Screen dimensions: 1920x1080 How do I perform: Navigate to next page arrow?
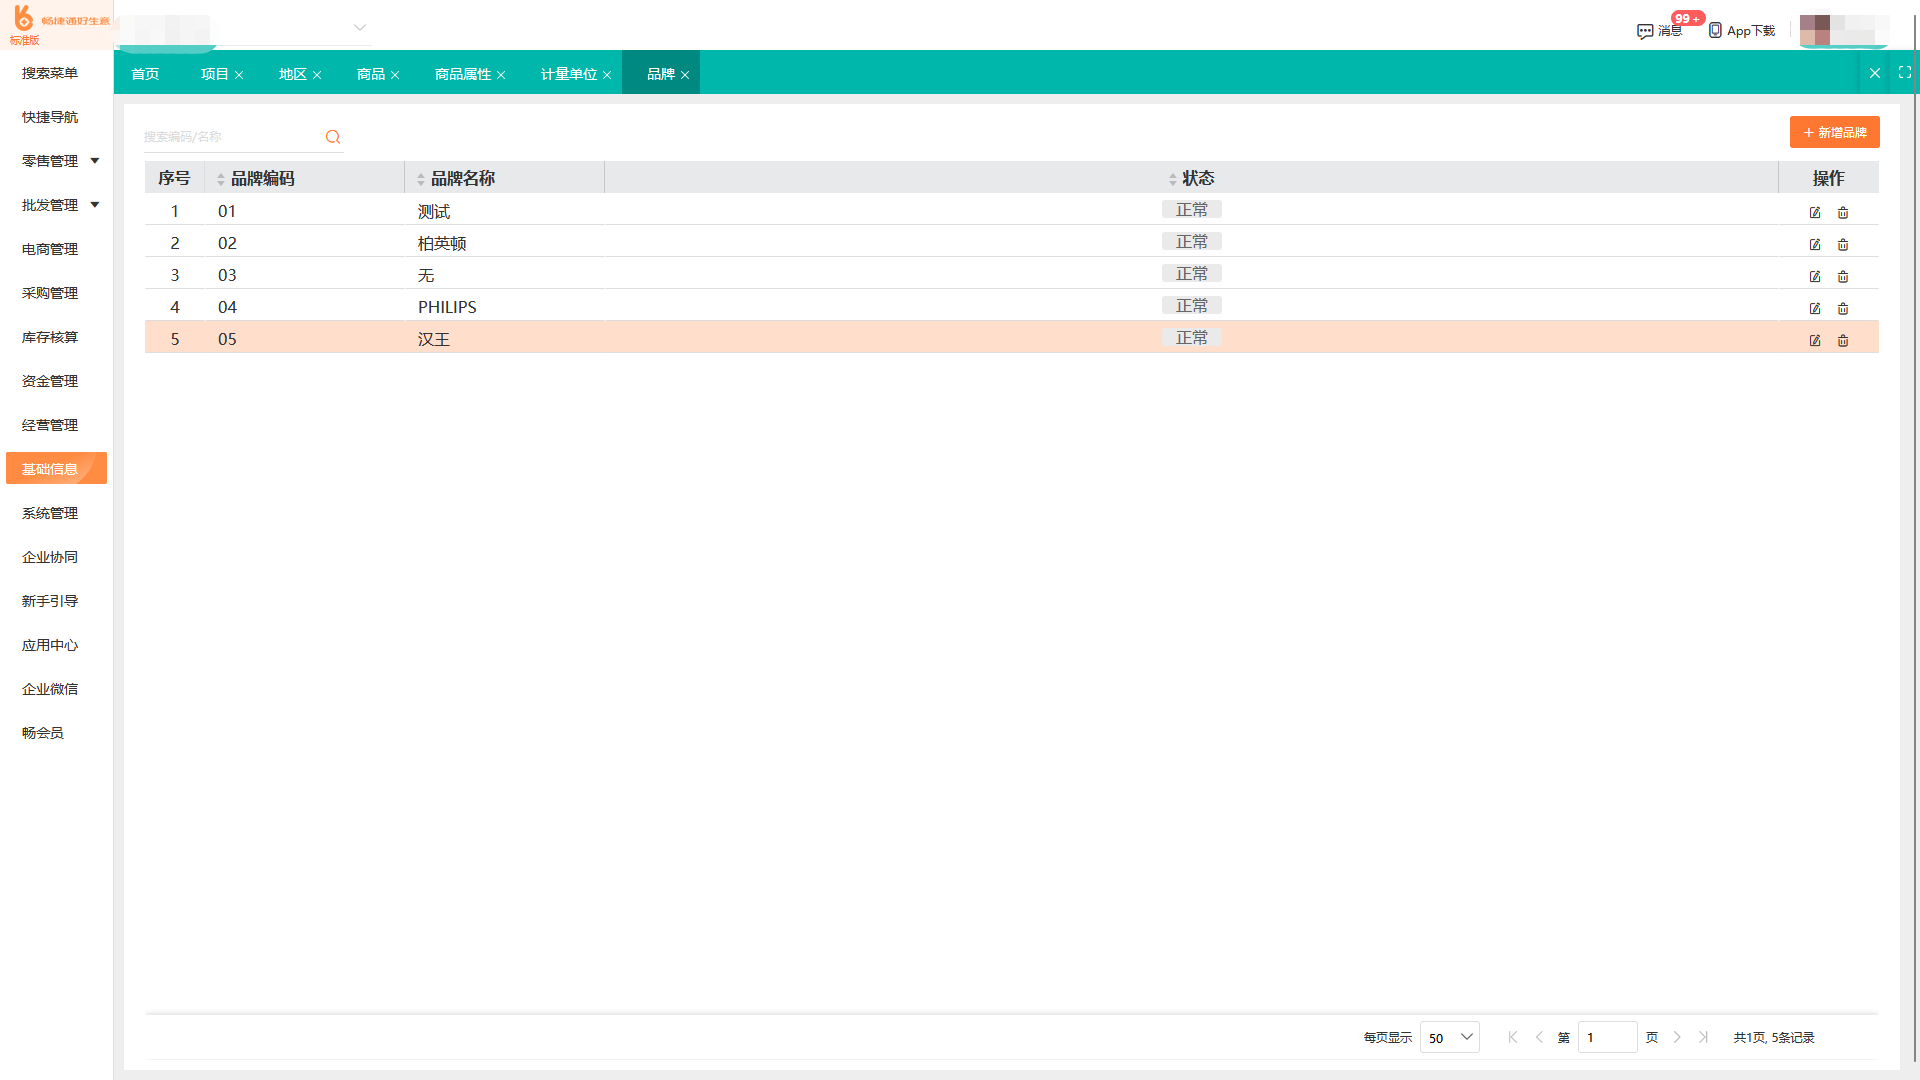tap(1677, 1038)
